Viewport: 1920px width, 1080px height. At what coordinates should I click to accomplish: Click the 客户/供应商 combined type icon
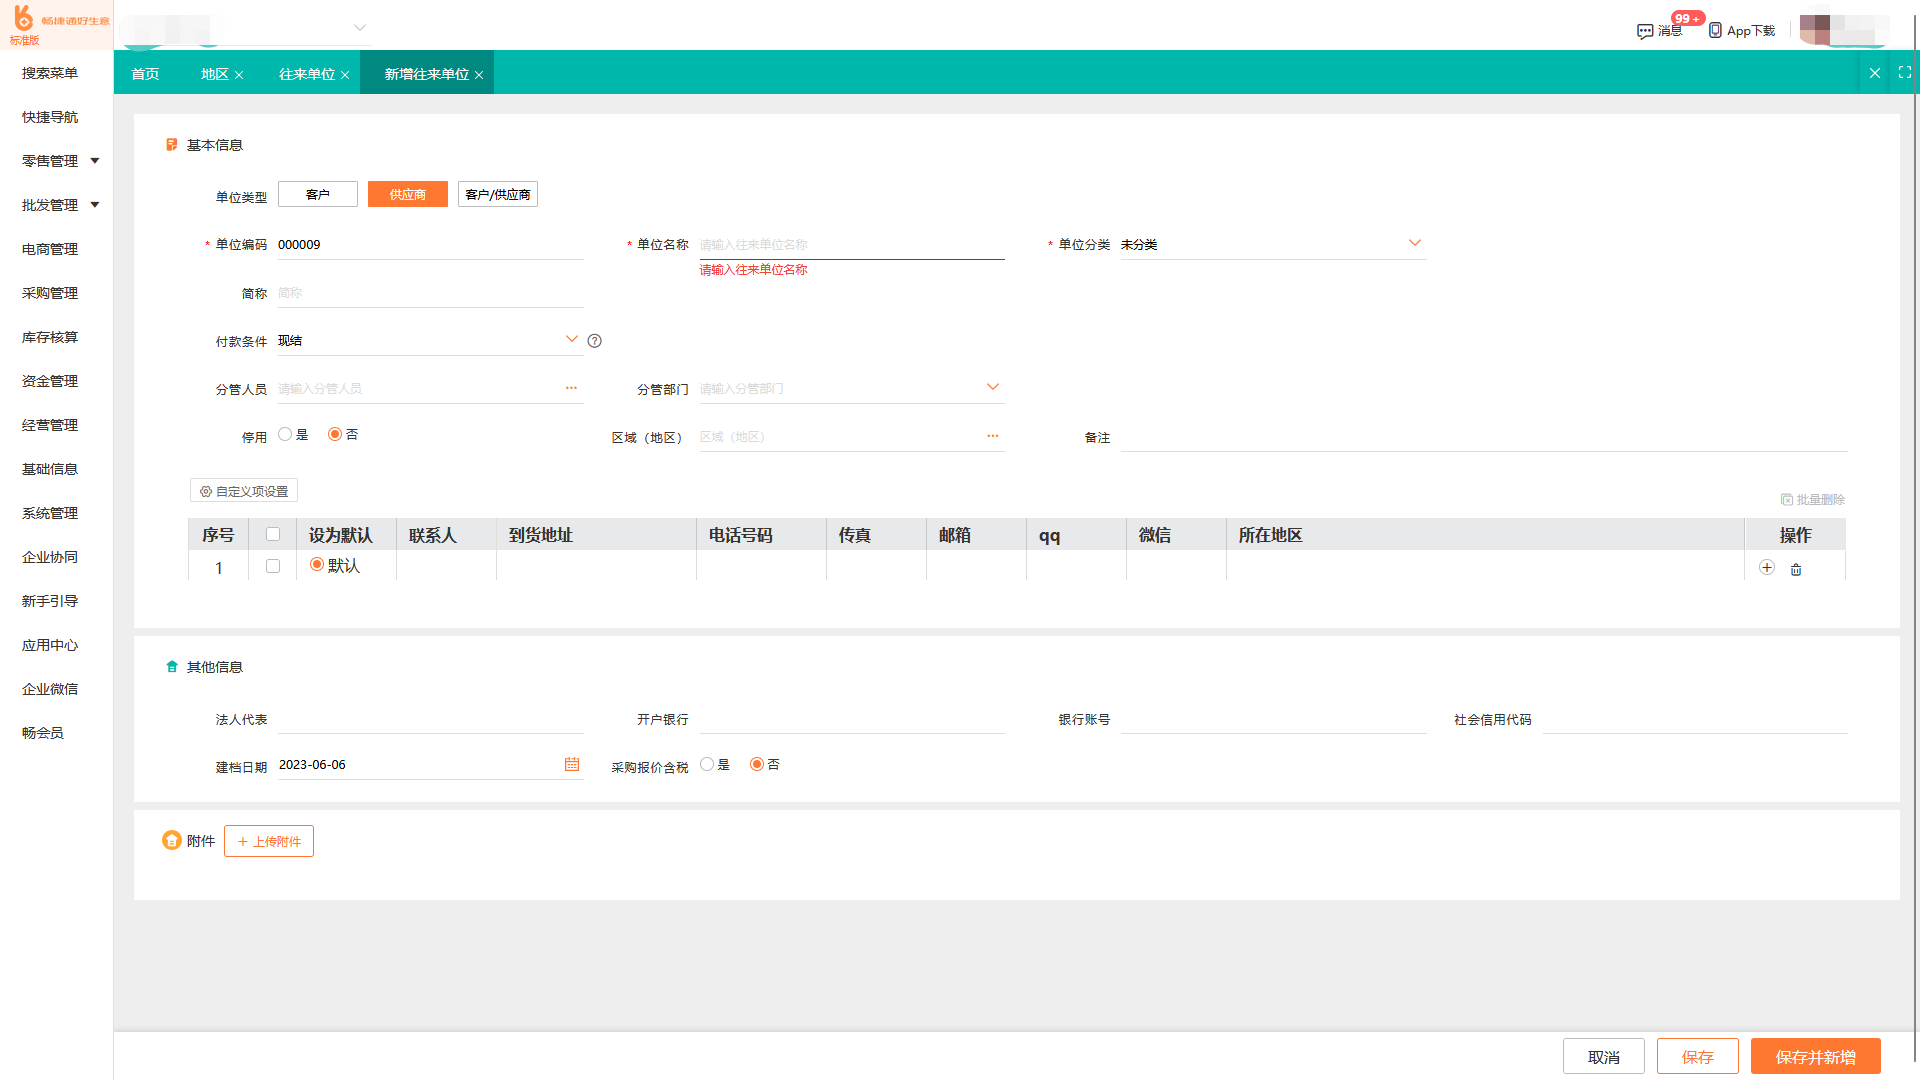coord(498,194)
